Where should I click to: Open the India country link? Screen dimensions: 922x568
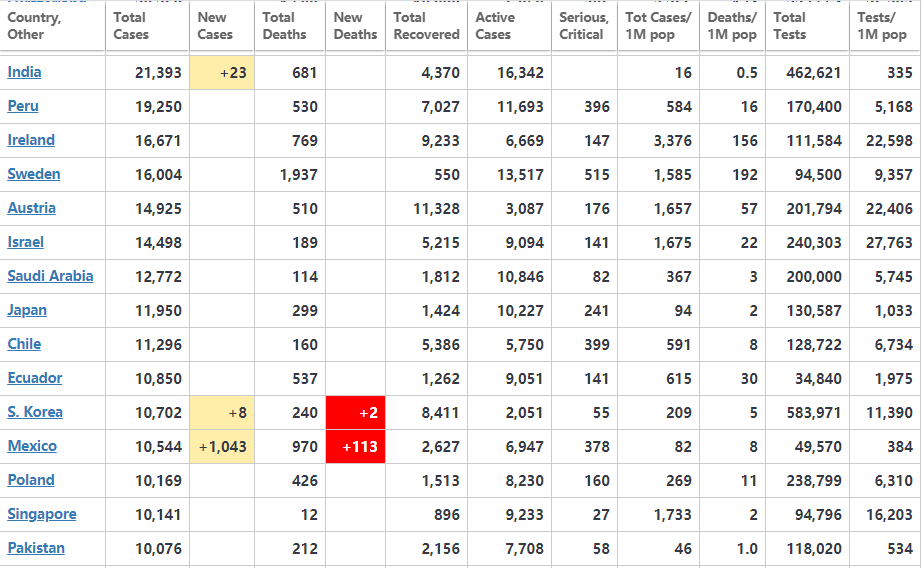(24, 72)
